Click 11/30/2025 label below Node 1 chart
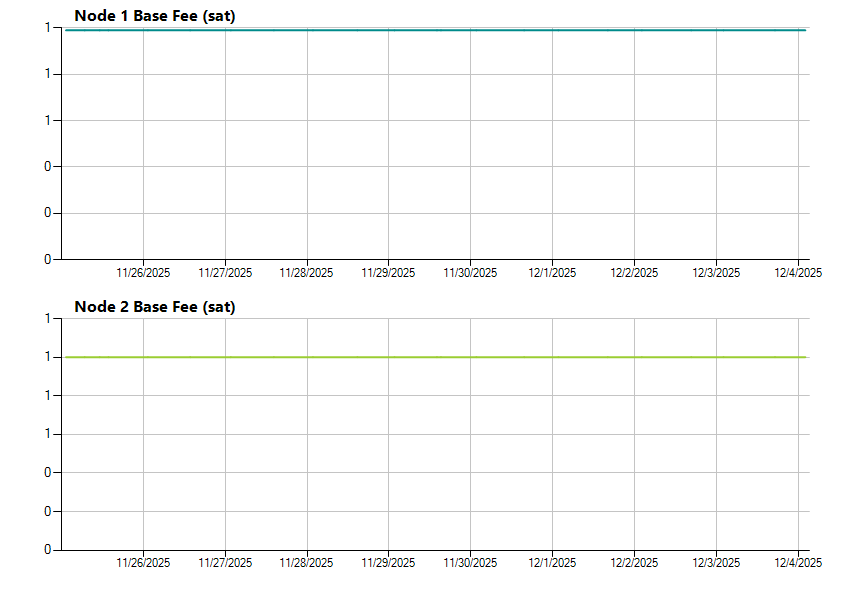860x600 pixels. point(470,272)
